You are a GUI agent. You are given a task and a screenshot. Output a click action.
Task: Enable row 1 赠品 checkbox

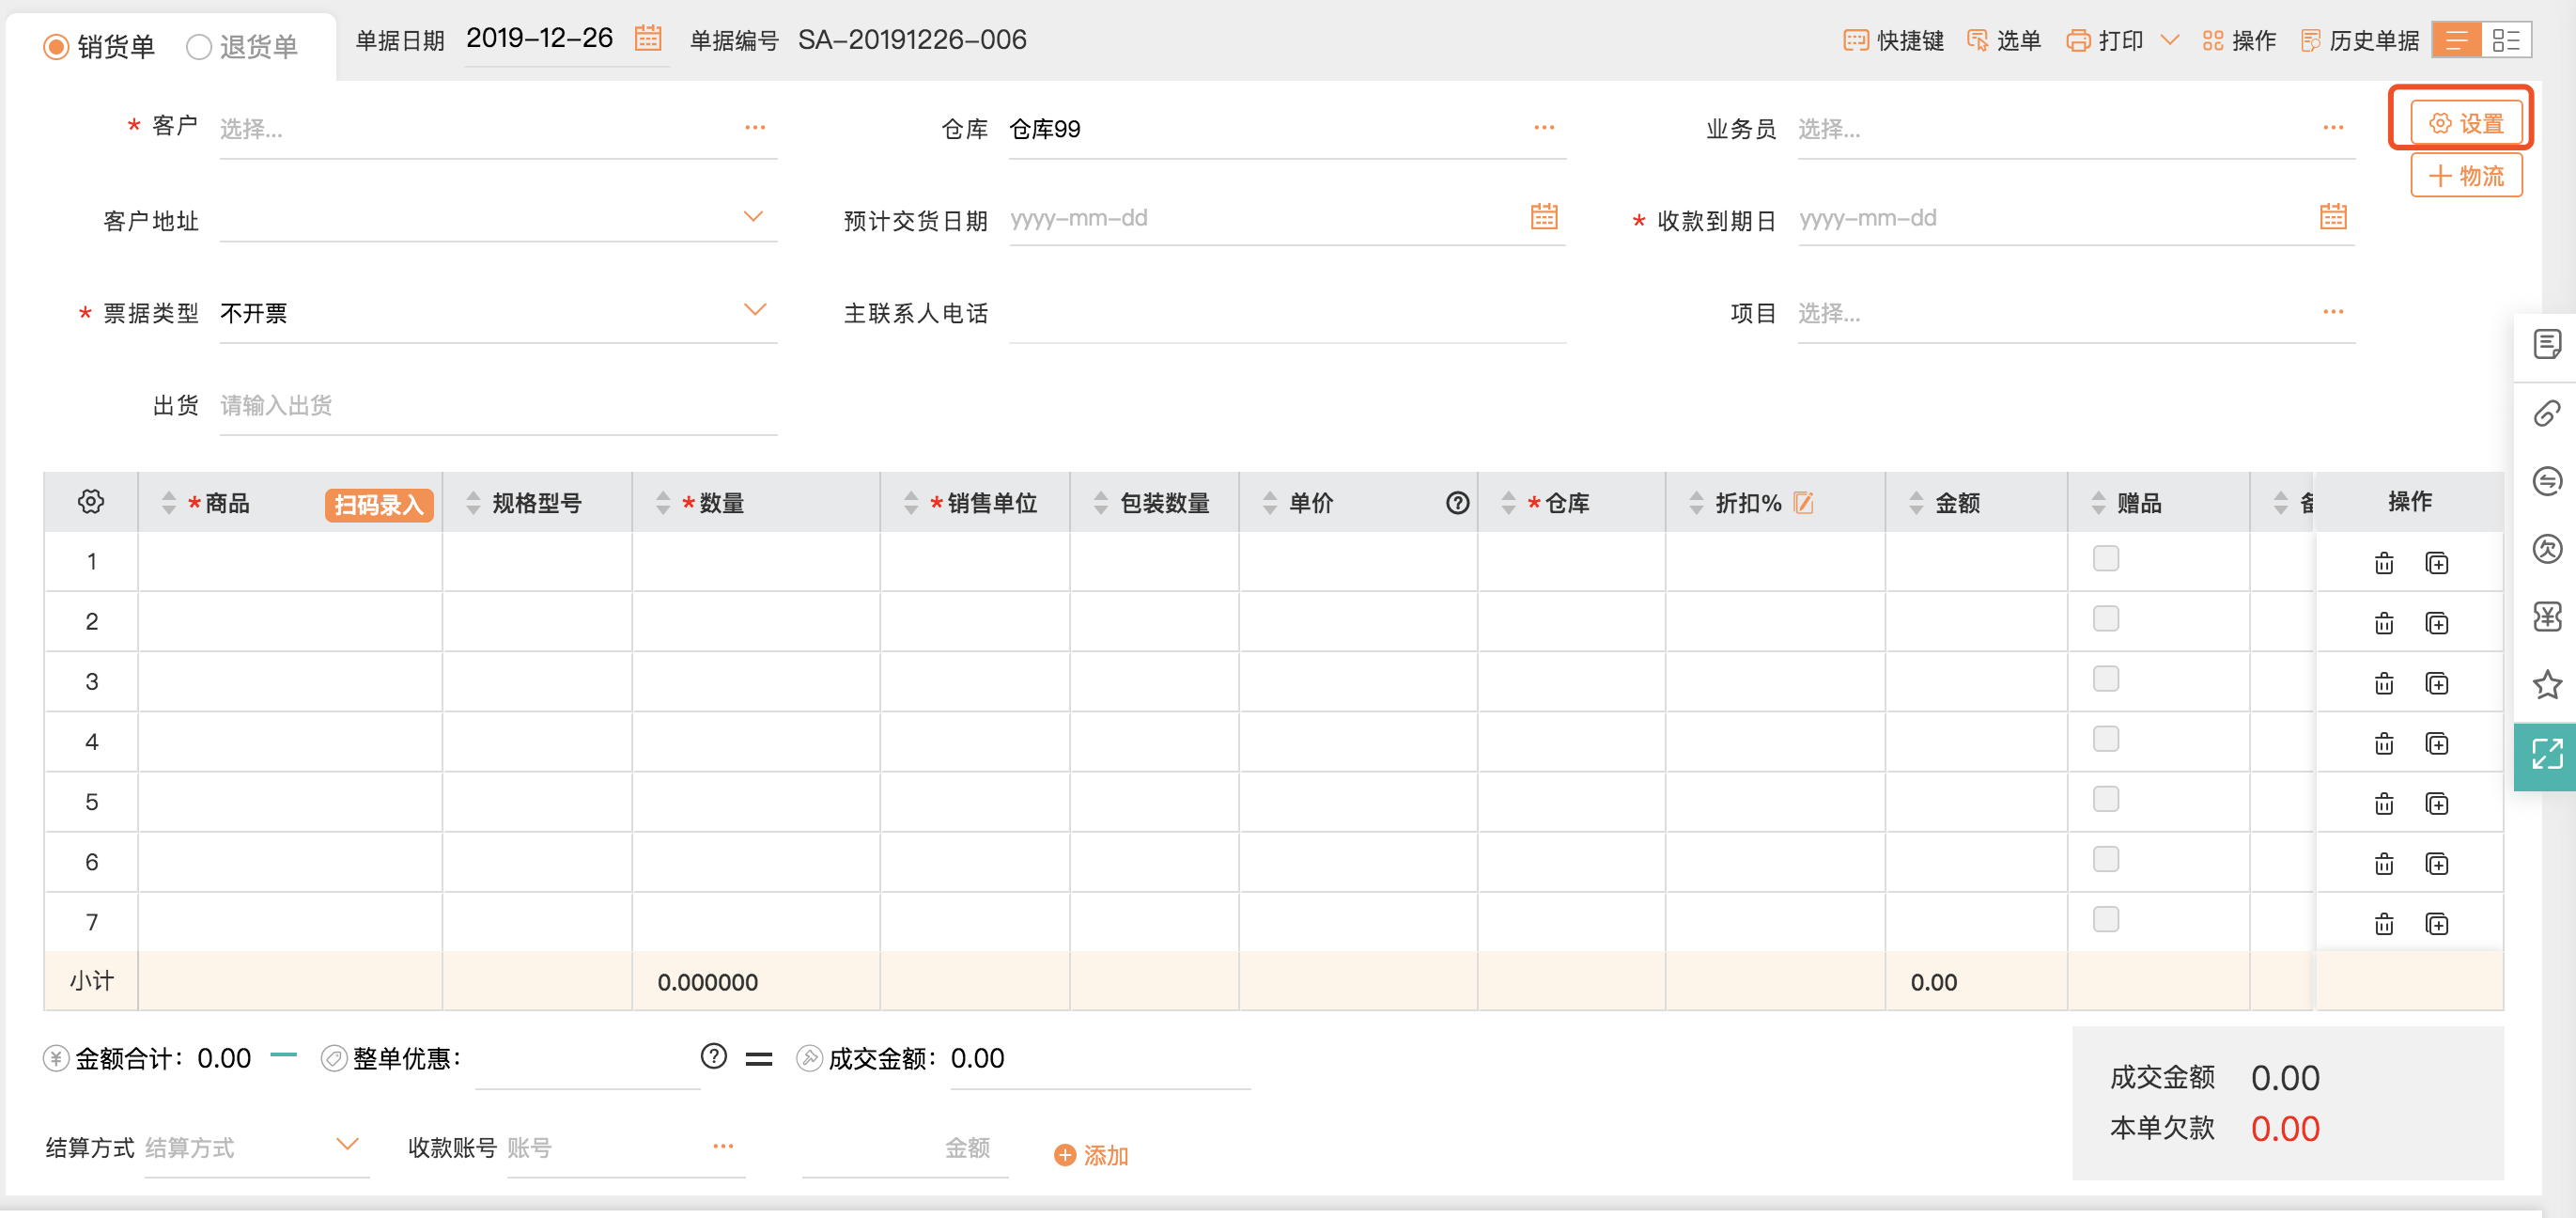[2106, 559]
